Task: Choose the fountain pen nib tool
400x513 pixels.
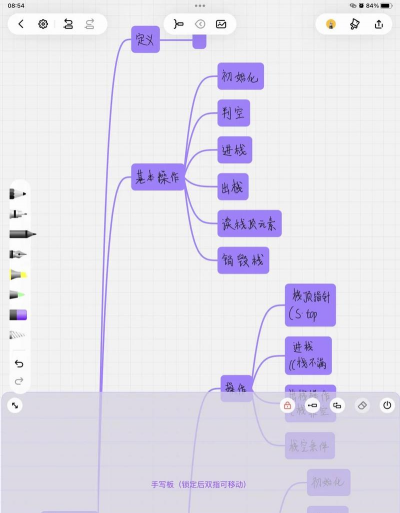Action: 18,254
